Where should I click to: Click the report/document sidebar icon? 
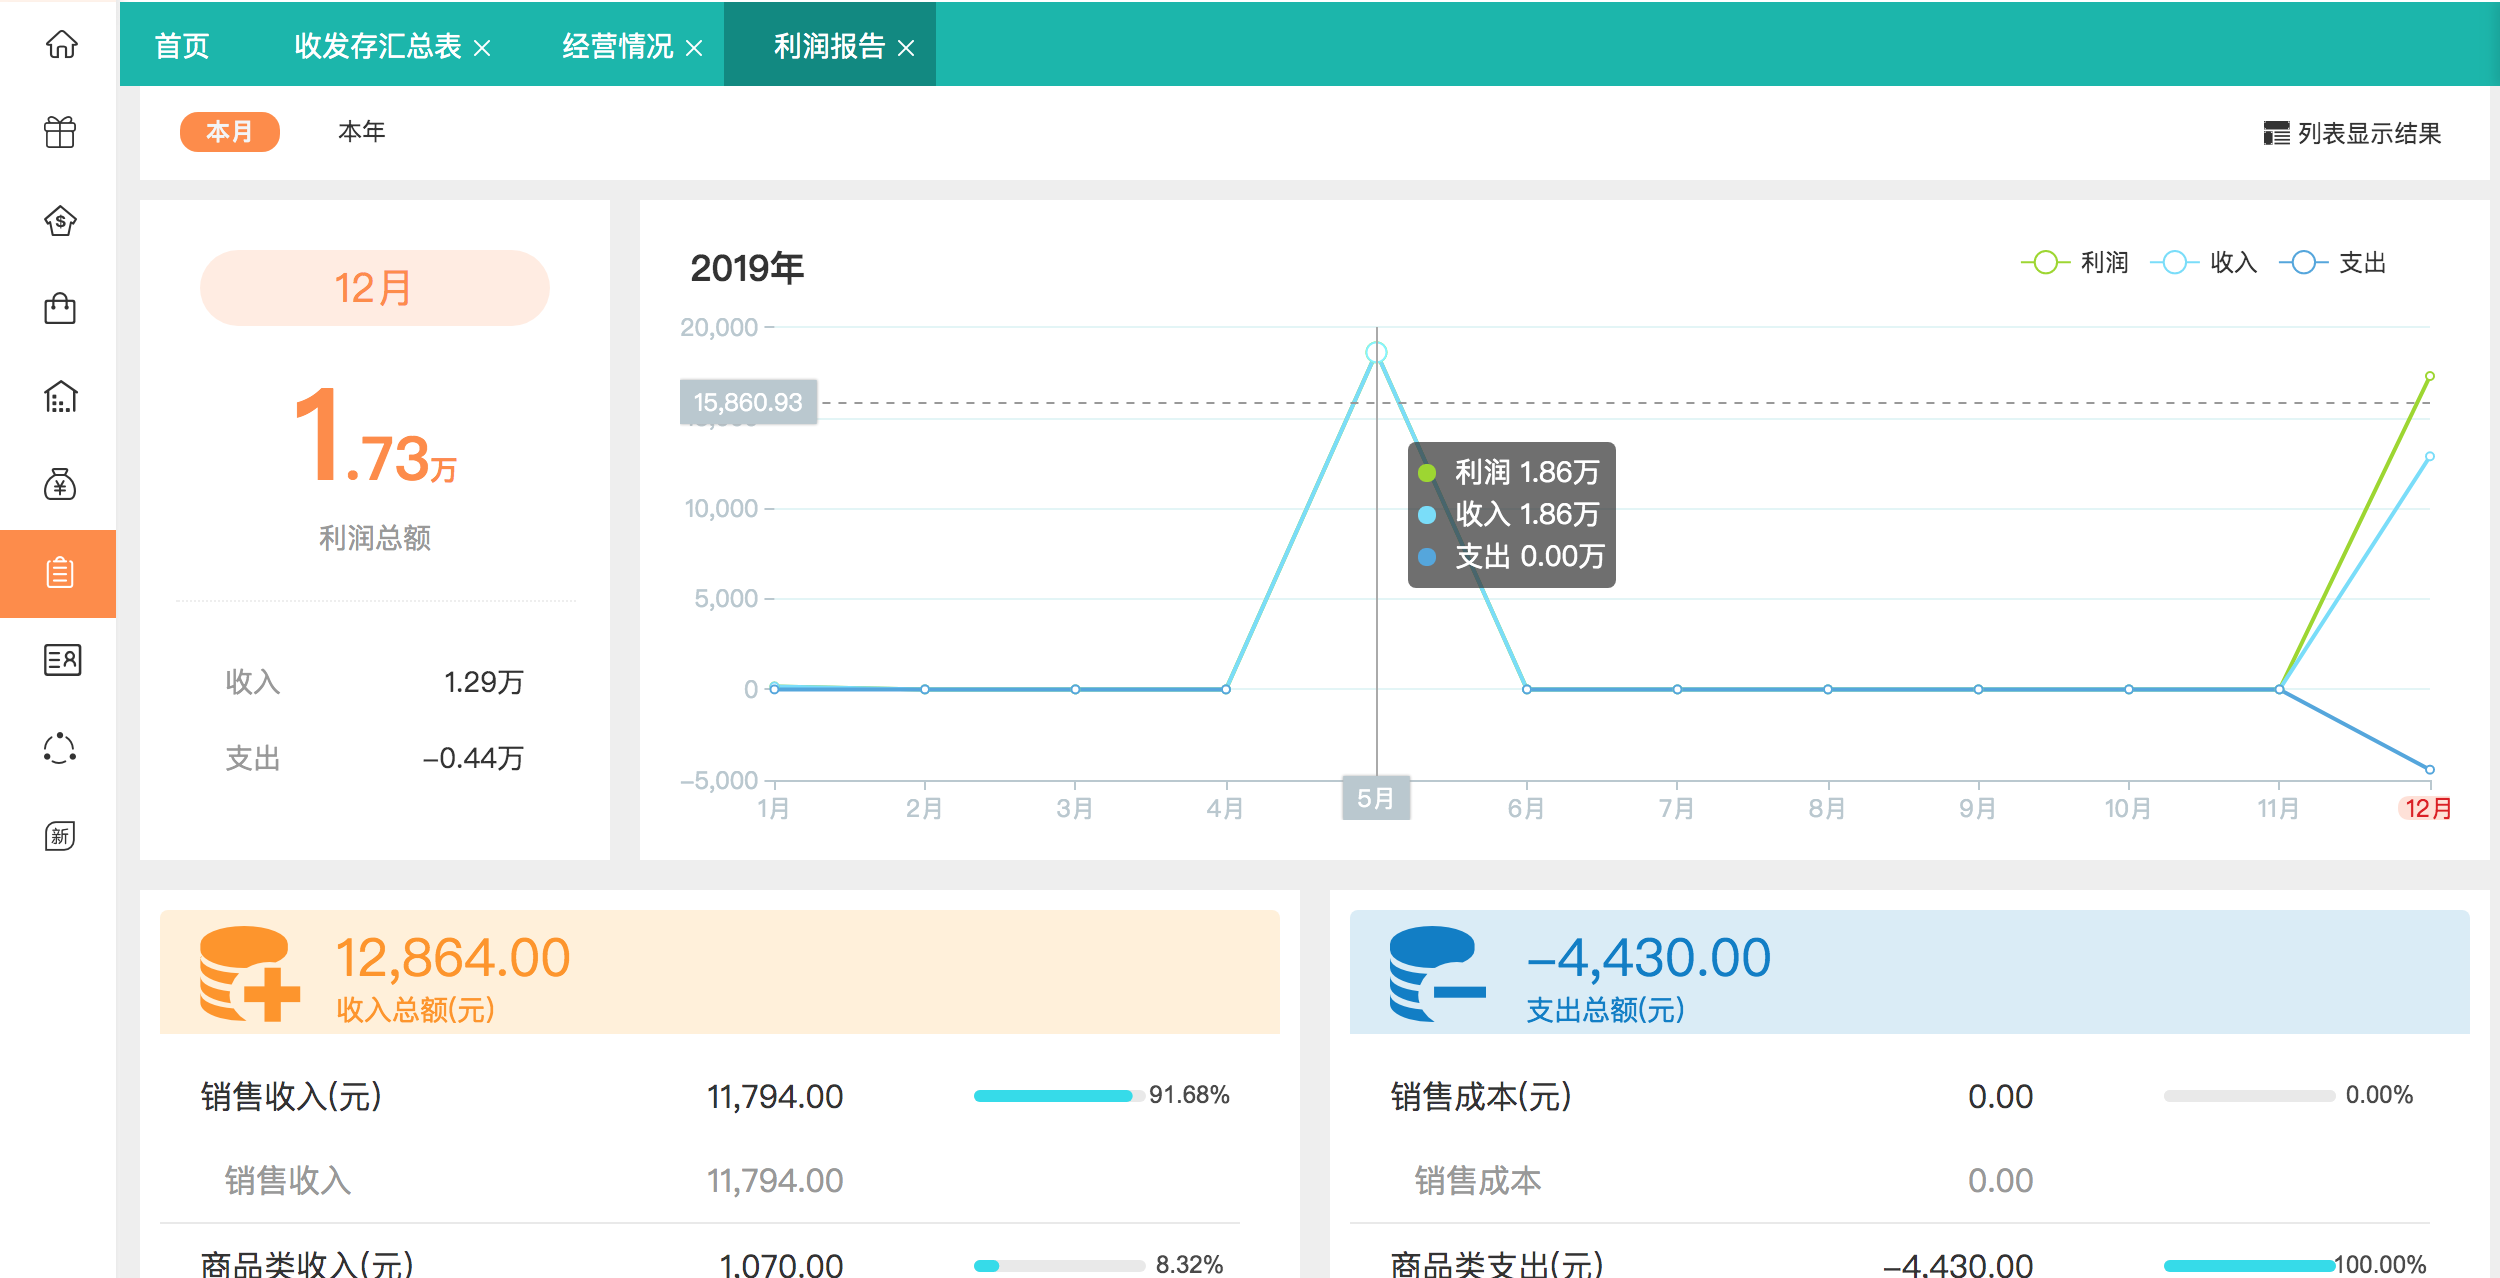[62, 571]
